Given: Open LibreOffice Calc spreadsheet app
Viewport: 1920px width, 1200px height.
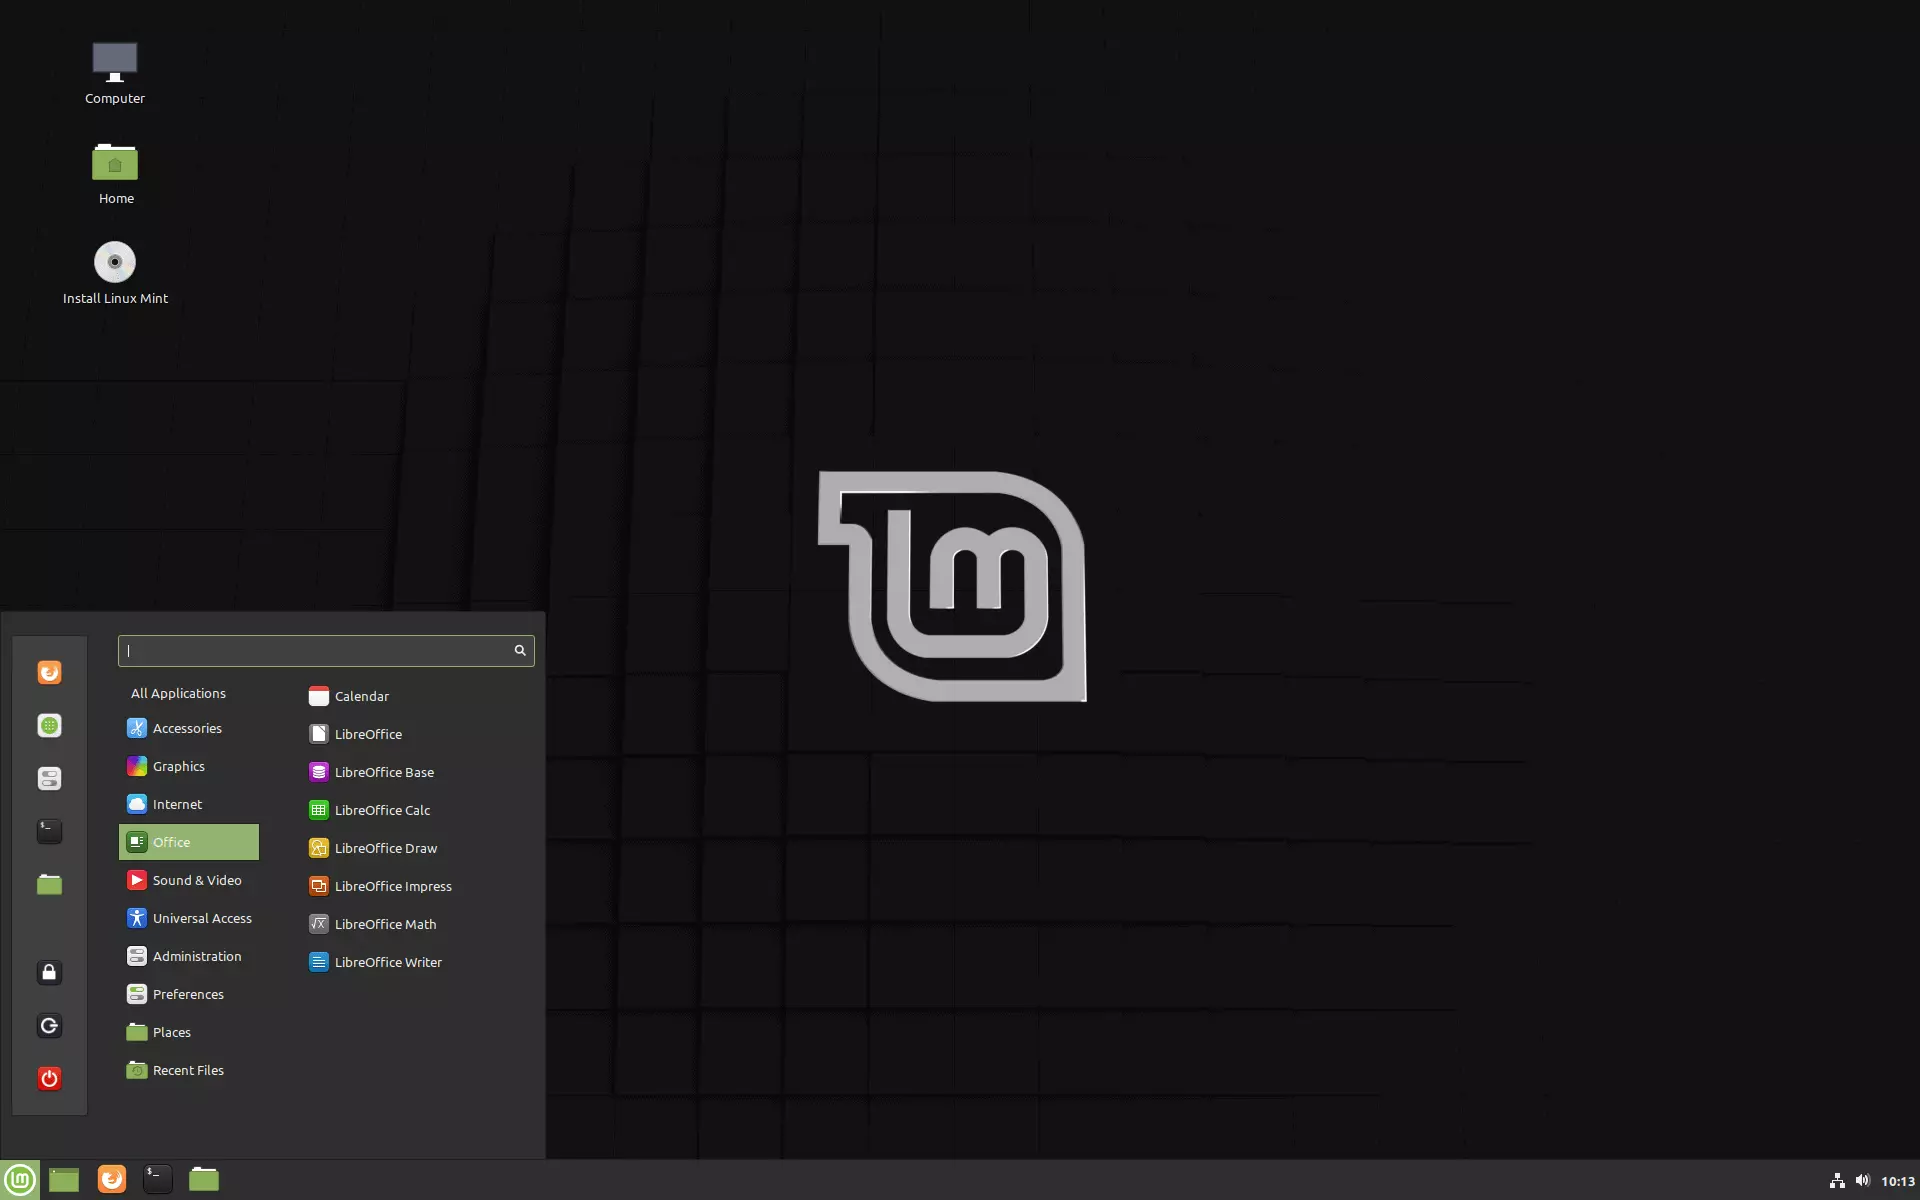Looking at the screenshot, I should [382, 809].
